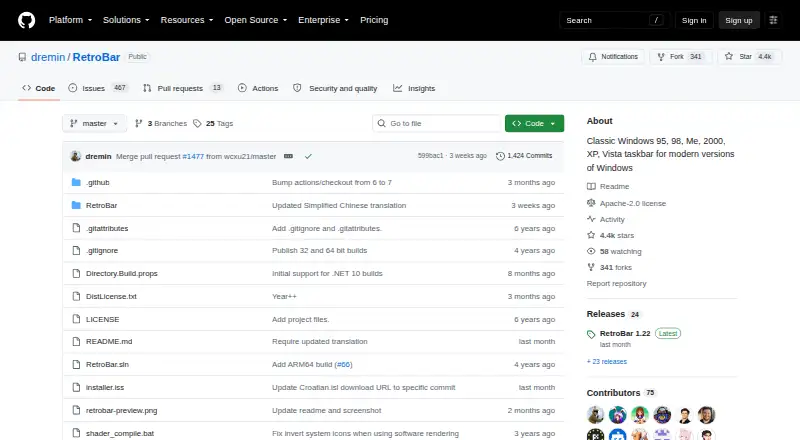Click Report repository link
The image size is (800, 440).
(616, 283)
